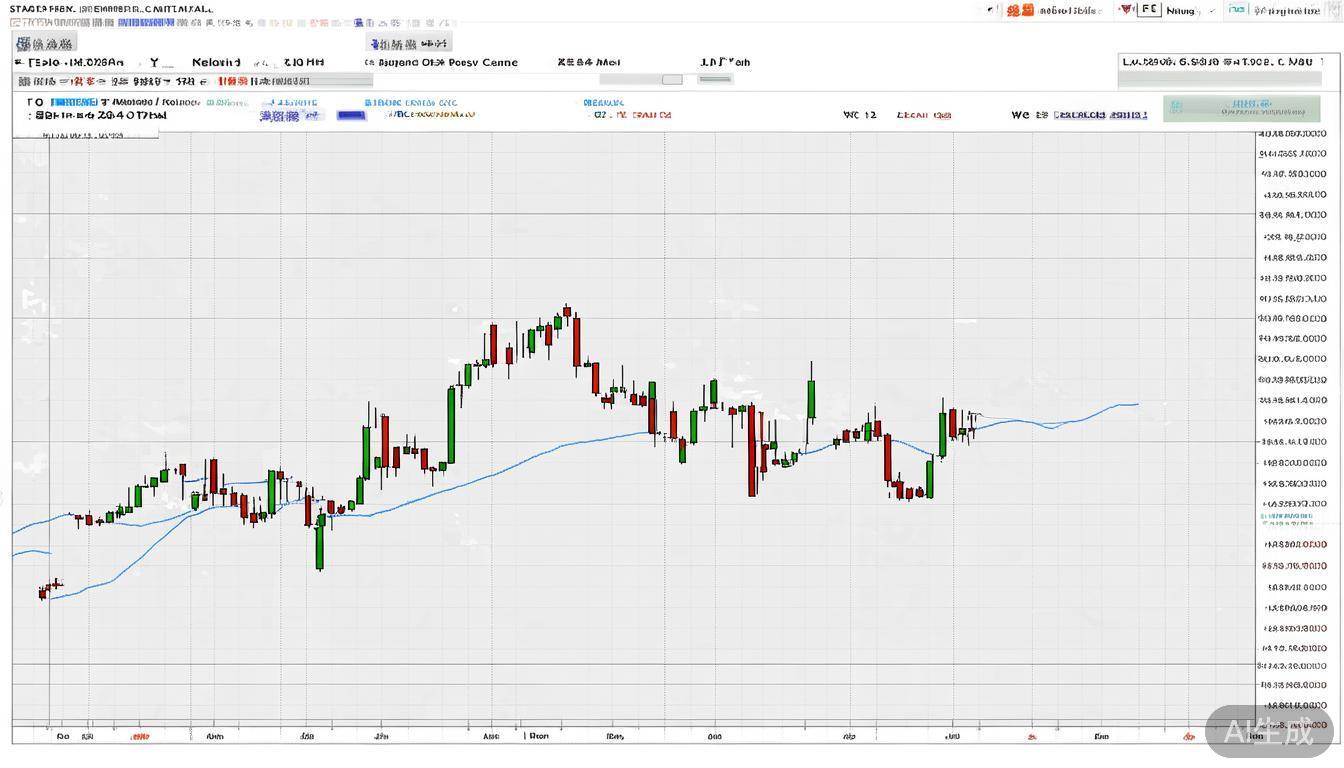Open the dropdown arrow beside Nuung
The width and height of the screenshot is (1344, 768).
pyautogui.click(x=1212, y=11)
